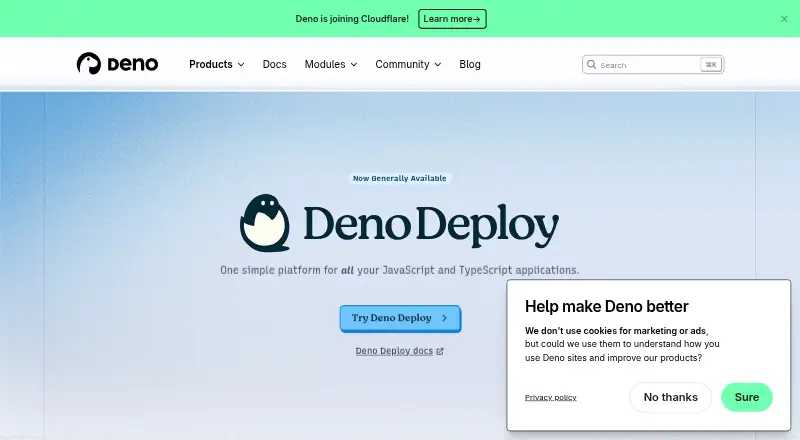Click the 'Deno is joining Cloudflare!' text
The height and width of the screenshot is (440, 800).
[x=352, y=19]
